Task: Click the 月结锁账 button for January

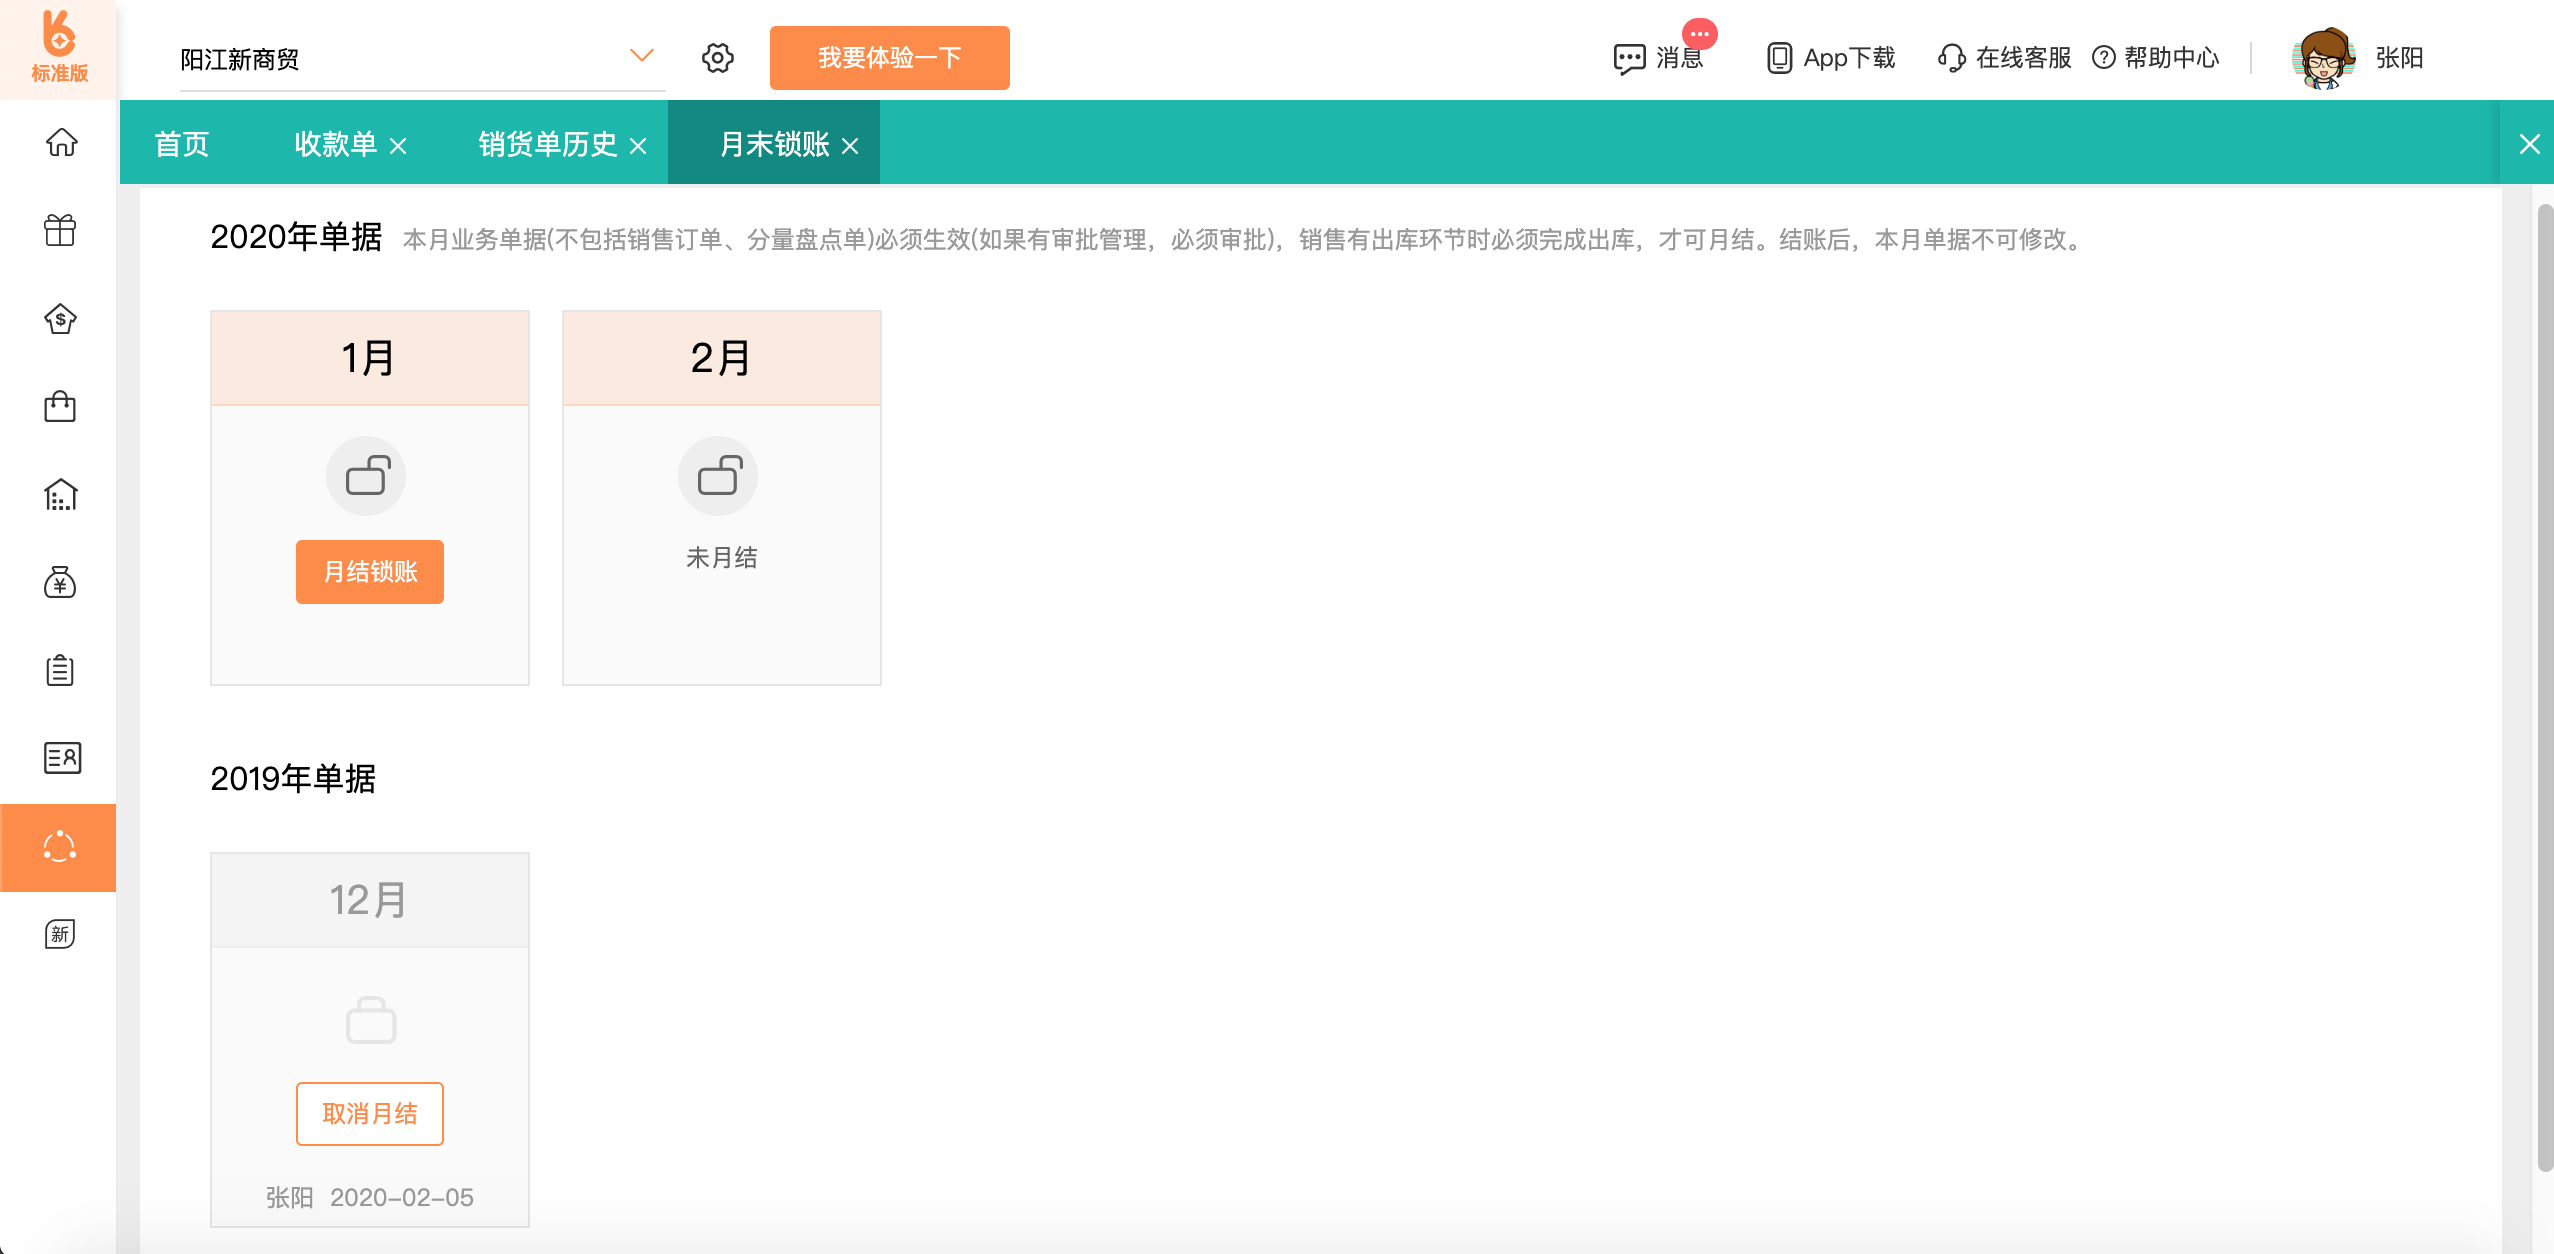Action: [368, 572]
